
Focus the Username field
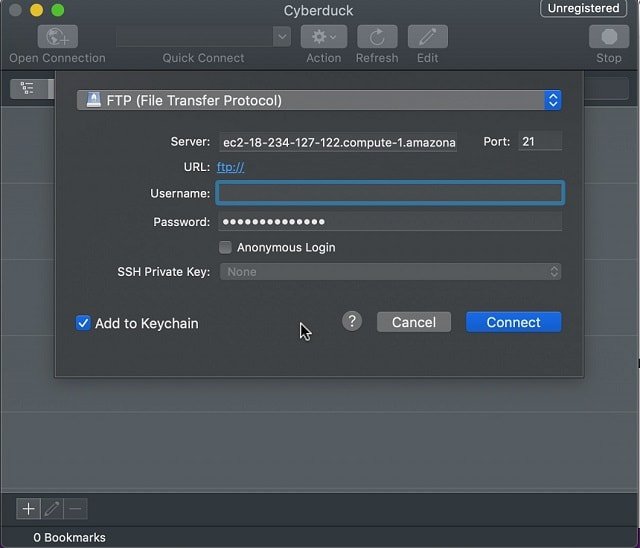point(390,193)
